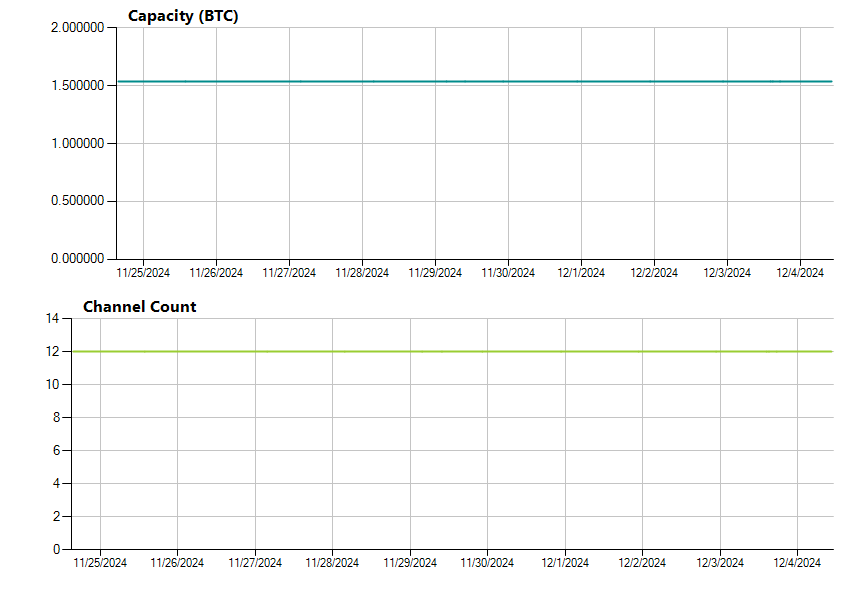Choose 11/30/2024 on the Channel Count axis
Screen dimensions: 860x600
click(487, 563)
